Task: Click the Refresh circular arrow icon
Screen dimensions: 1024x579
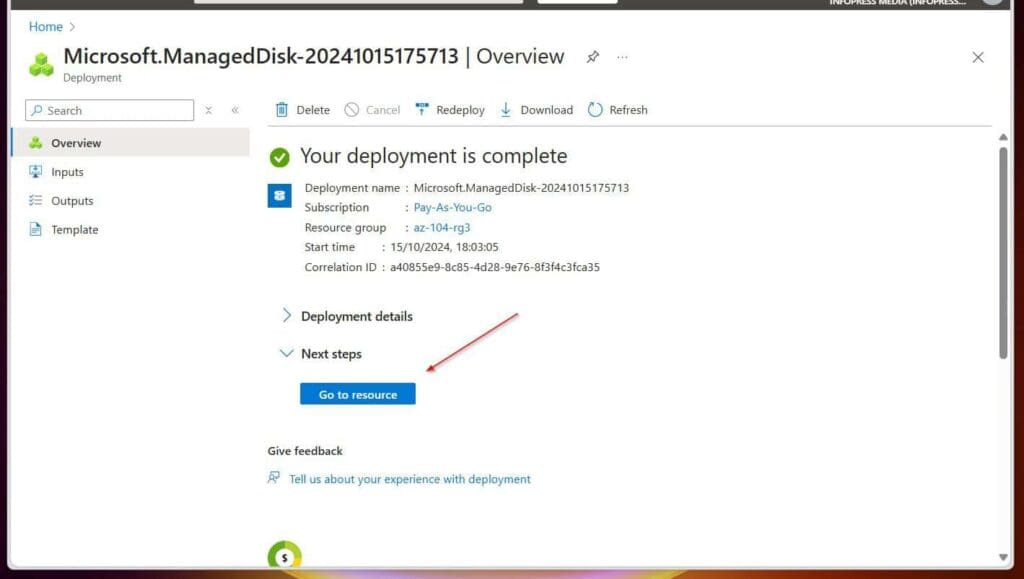Action: [595, 110]
